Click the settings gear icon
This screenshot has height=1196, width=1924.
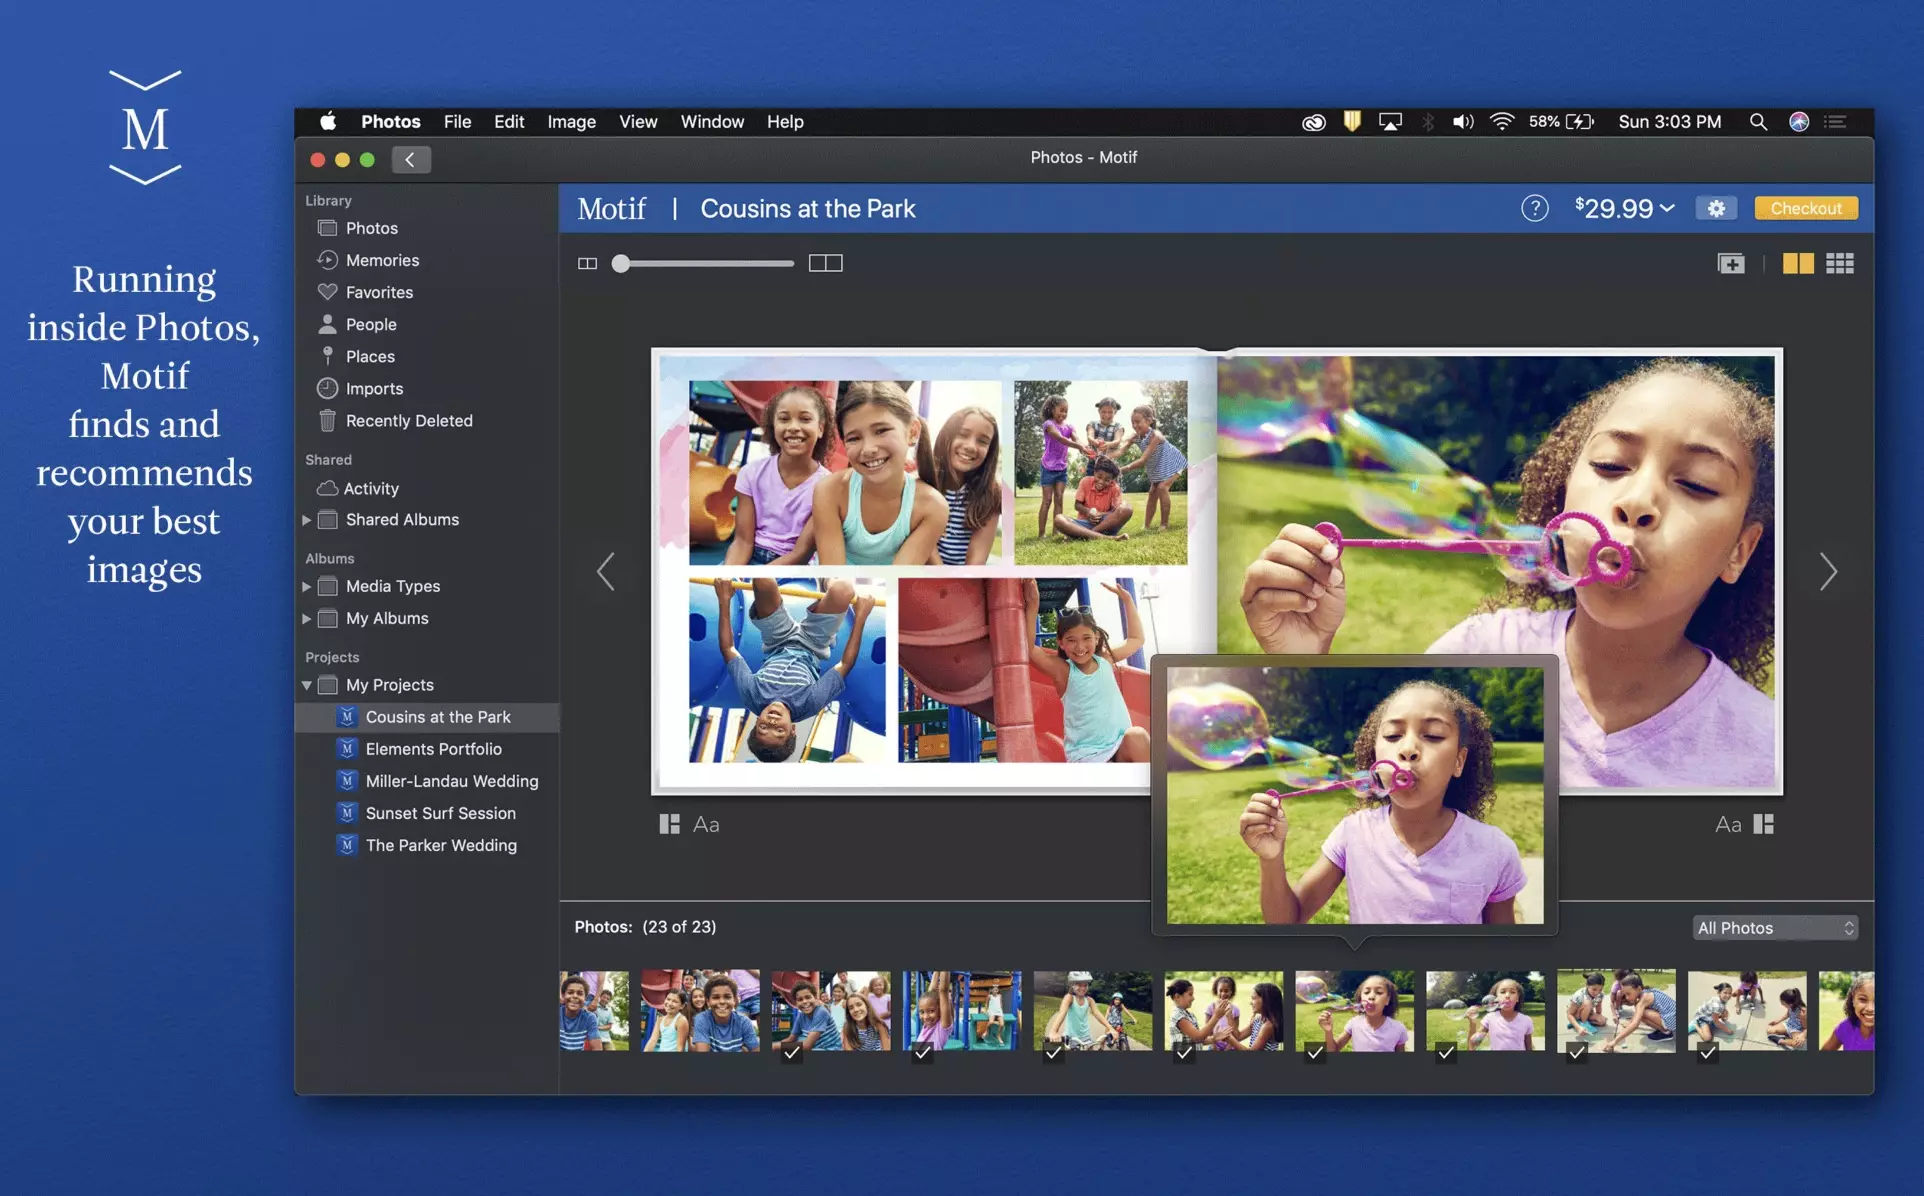tap(1715, 208)
